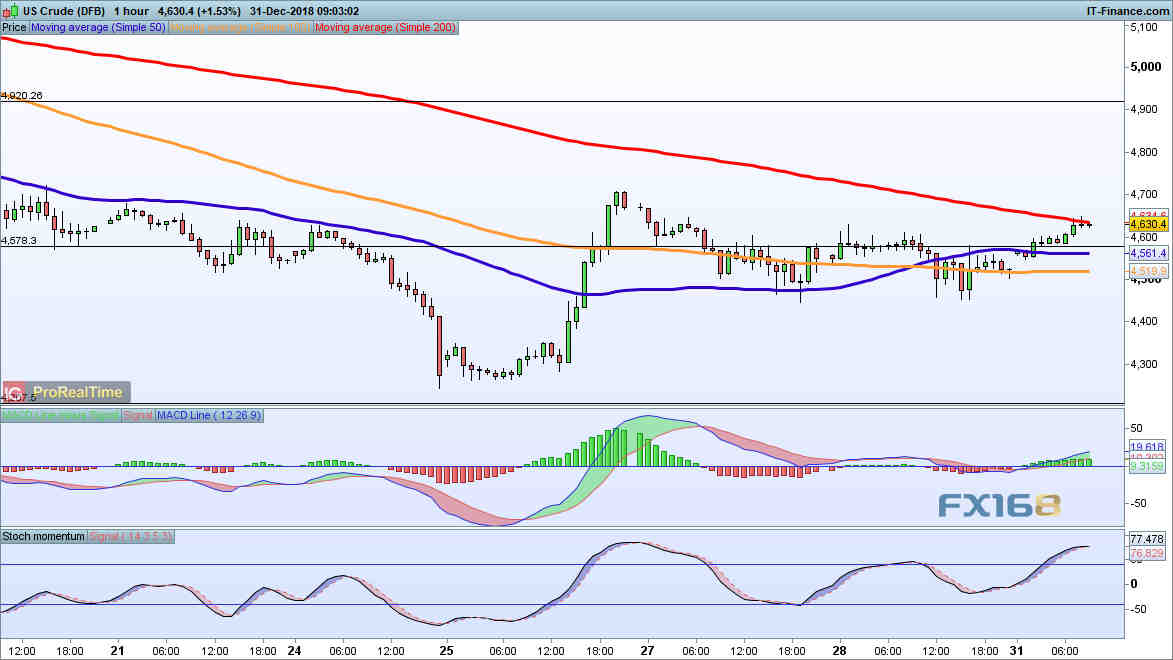Click the IG logo on ProRealTime watermark
The height and width of the screenshot is (660, 1173).
pos(14,392)
